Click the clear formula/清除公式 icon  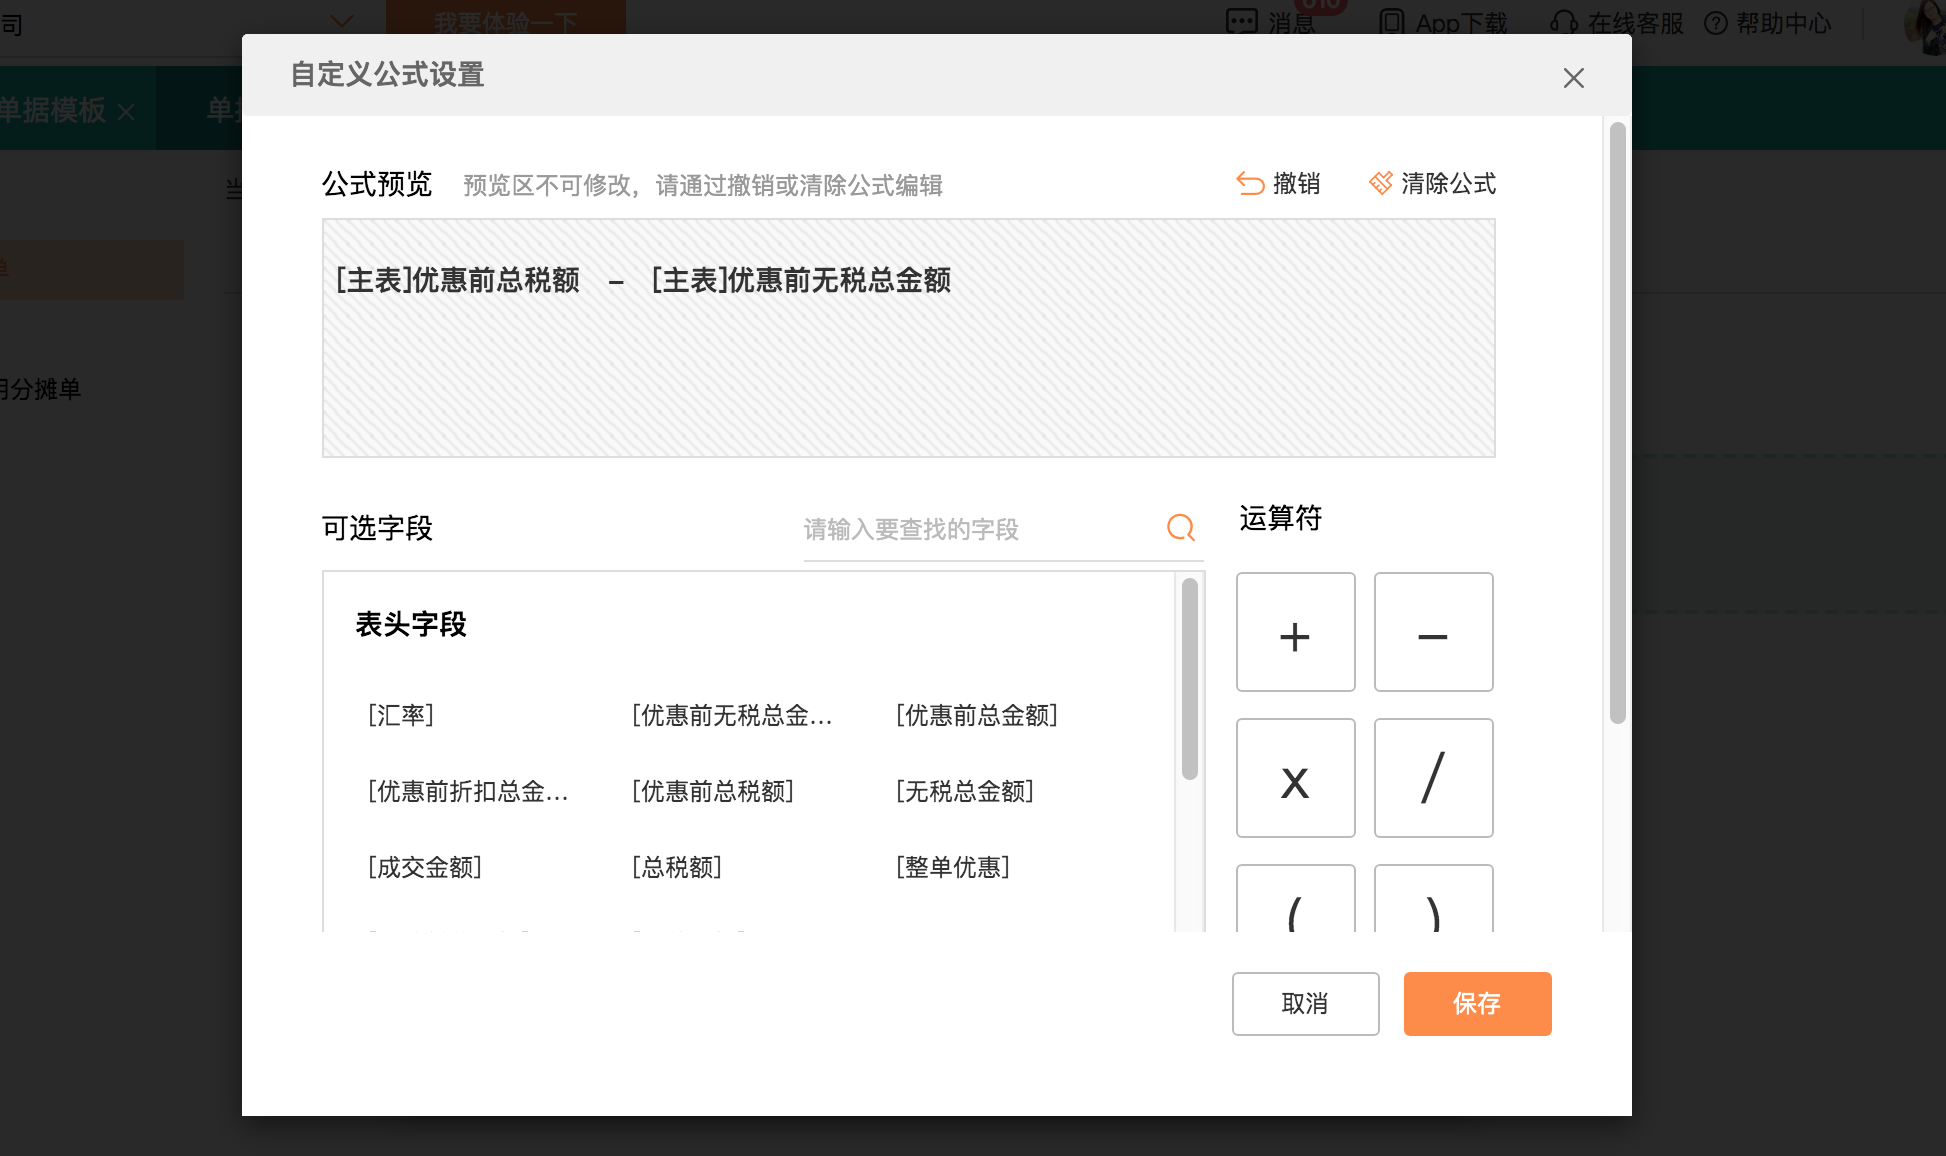tap(1378, 184)
